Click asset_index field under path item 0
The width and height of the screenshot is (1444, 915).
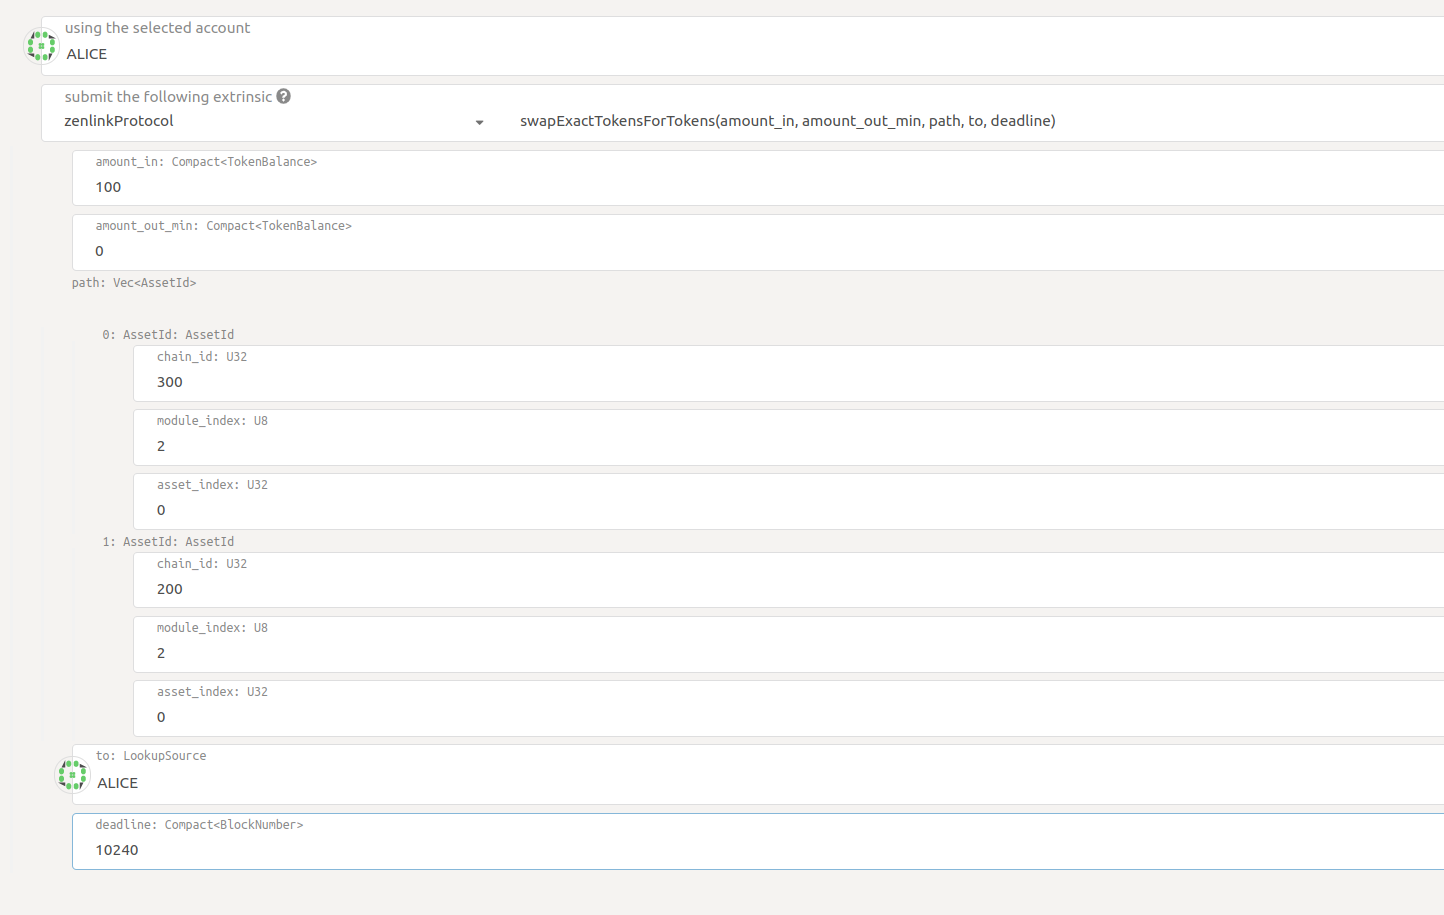pyautogui.click(x=700, y=510)
